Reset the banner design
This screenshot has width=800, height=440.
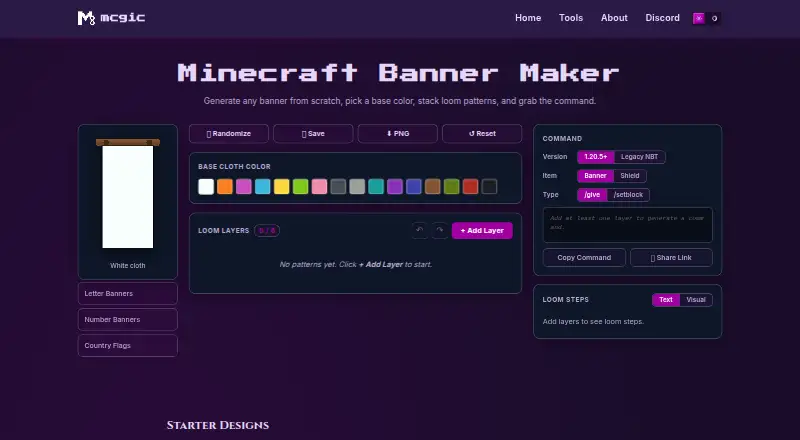482,134
